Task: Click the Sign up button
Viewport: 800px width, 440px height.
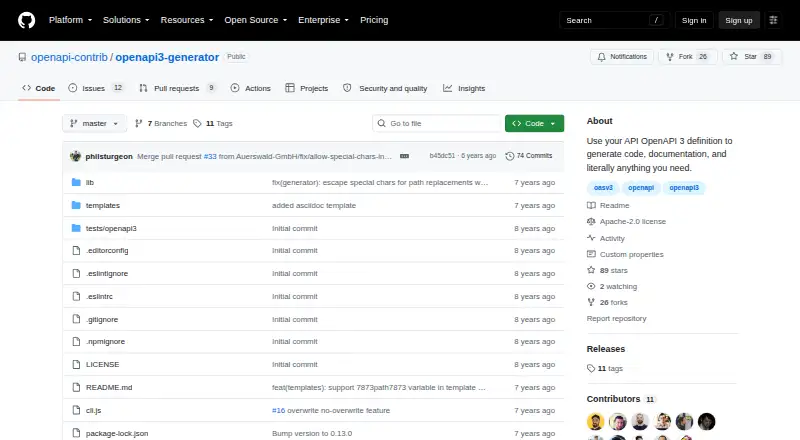Action: (739, 20)
